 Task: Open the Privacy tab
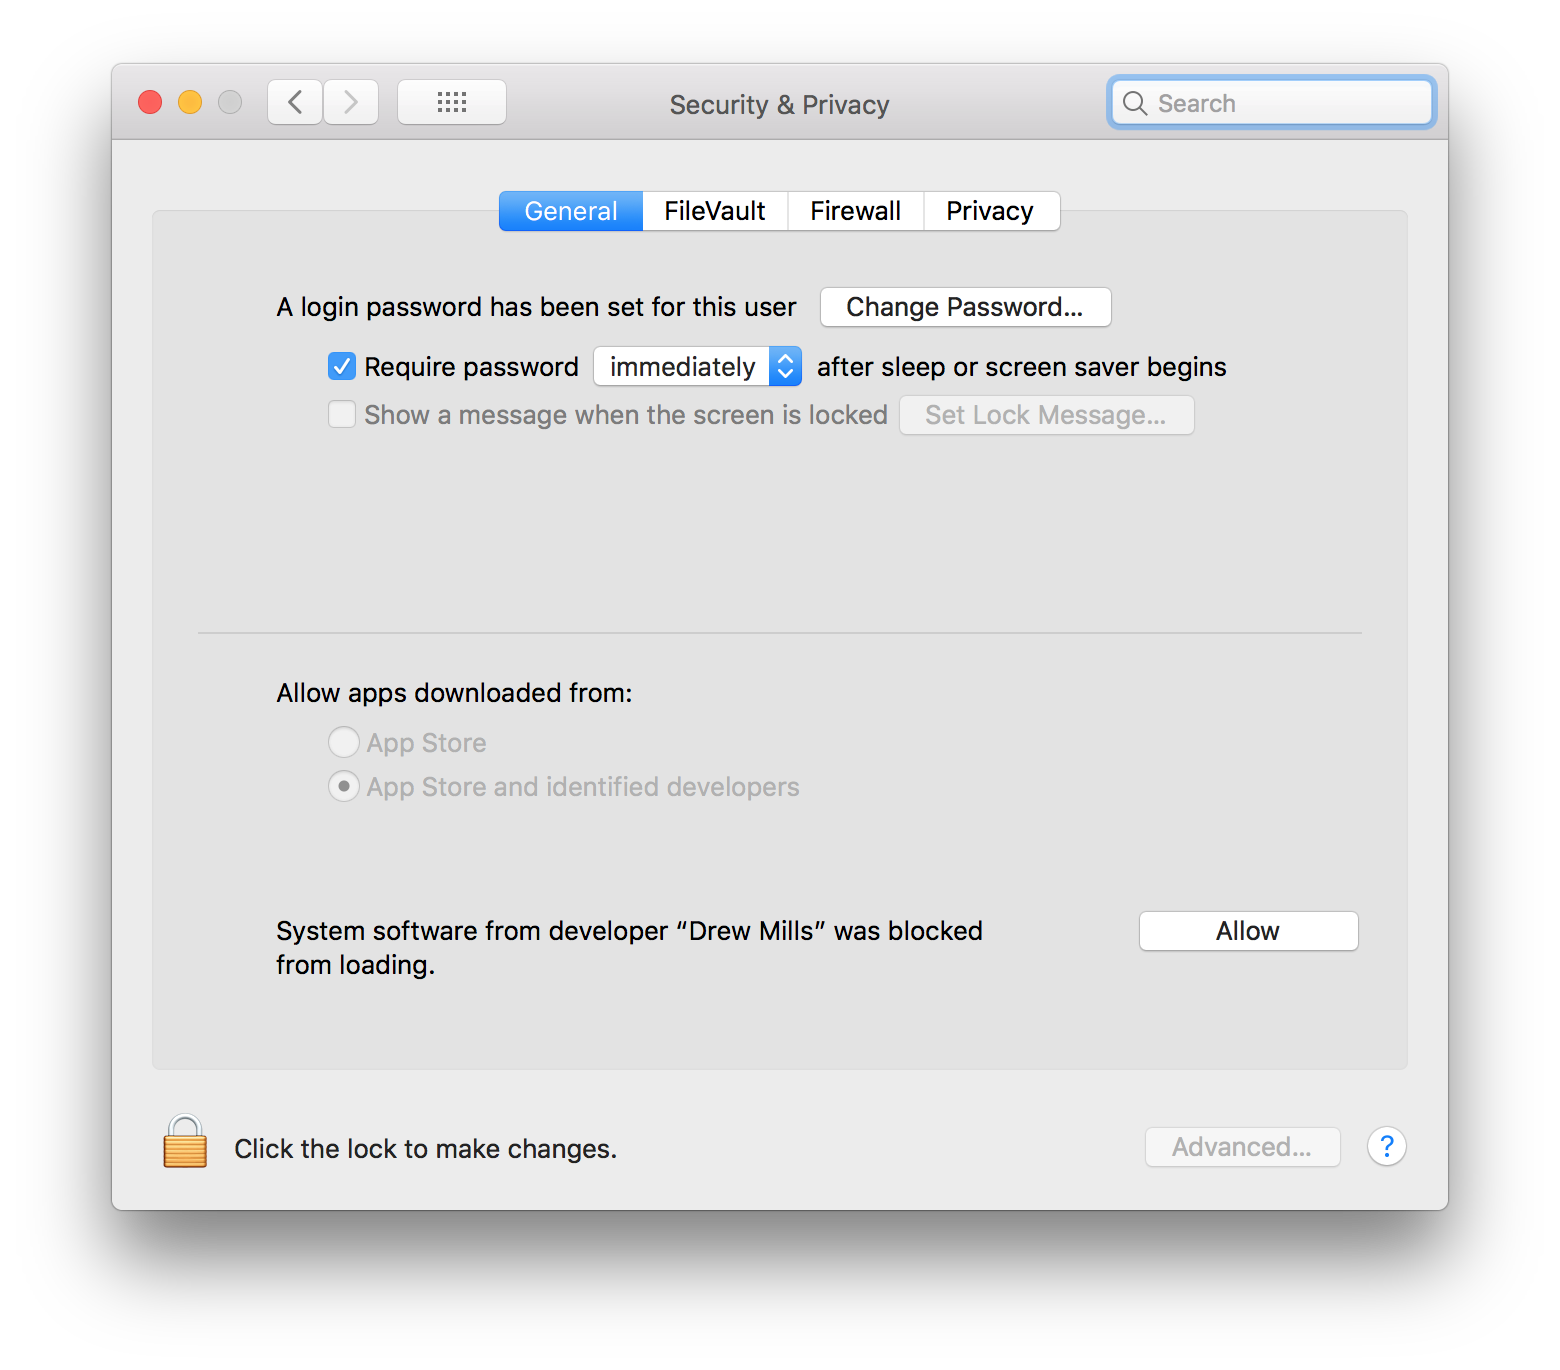[x=990, y=211]
